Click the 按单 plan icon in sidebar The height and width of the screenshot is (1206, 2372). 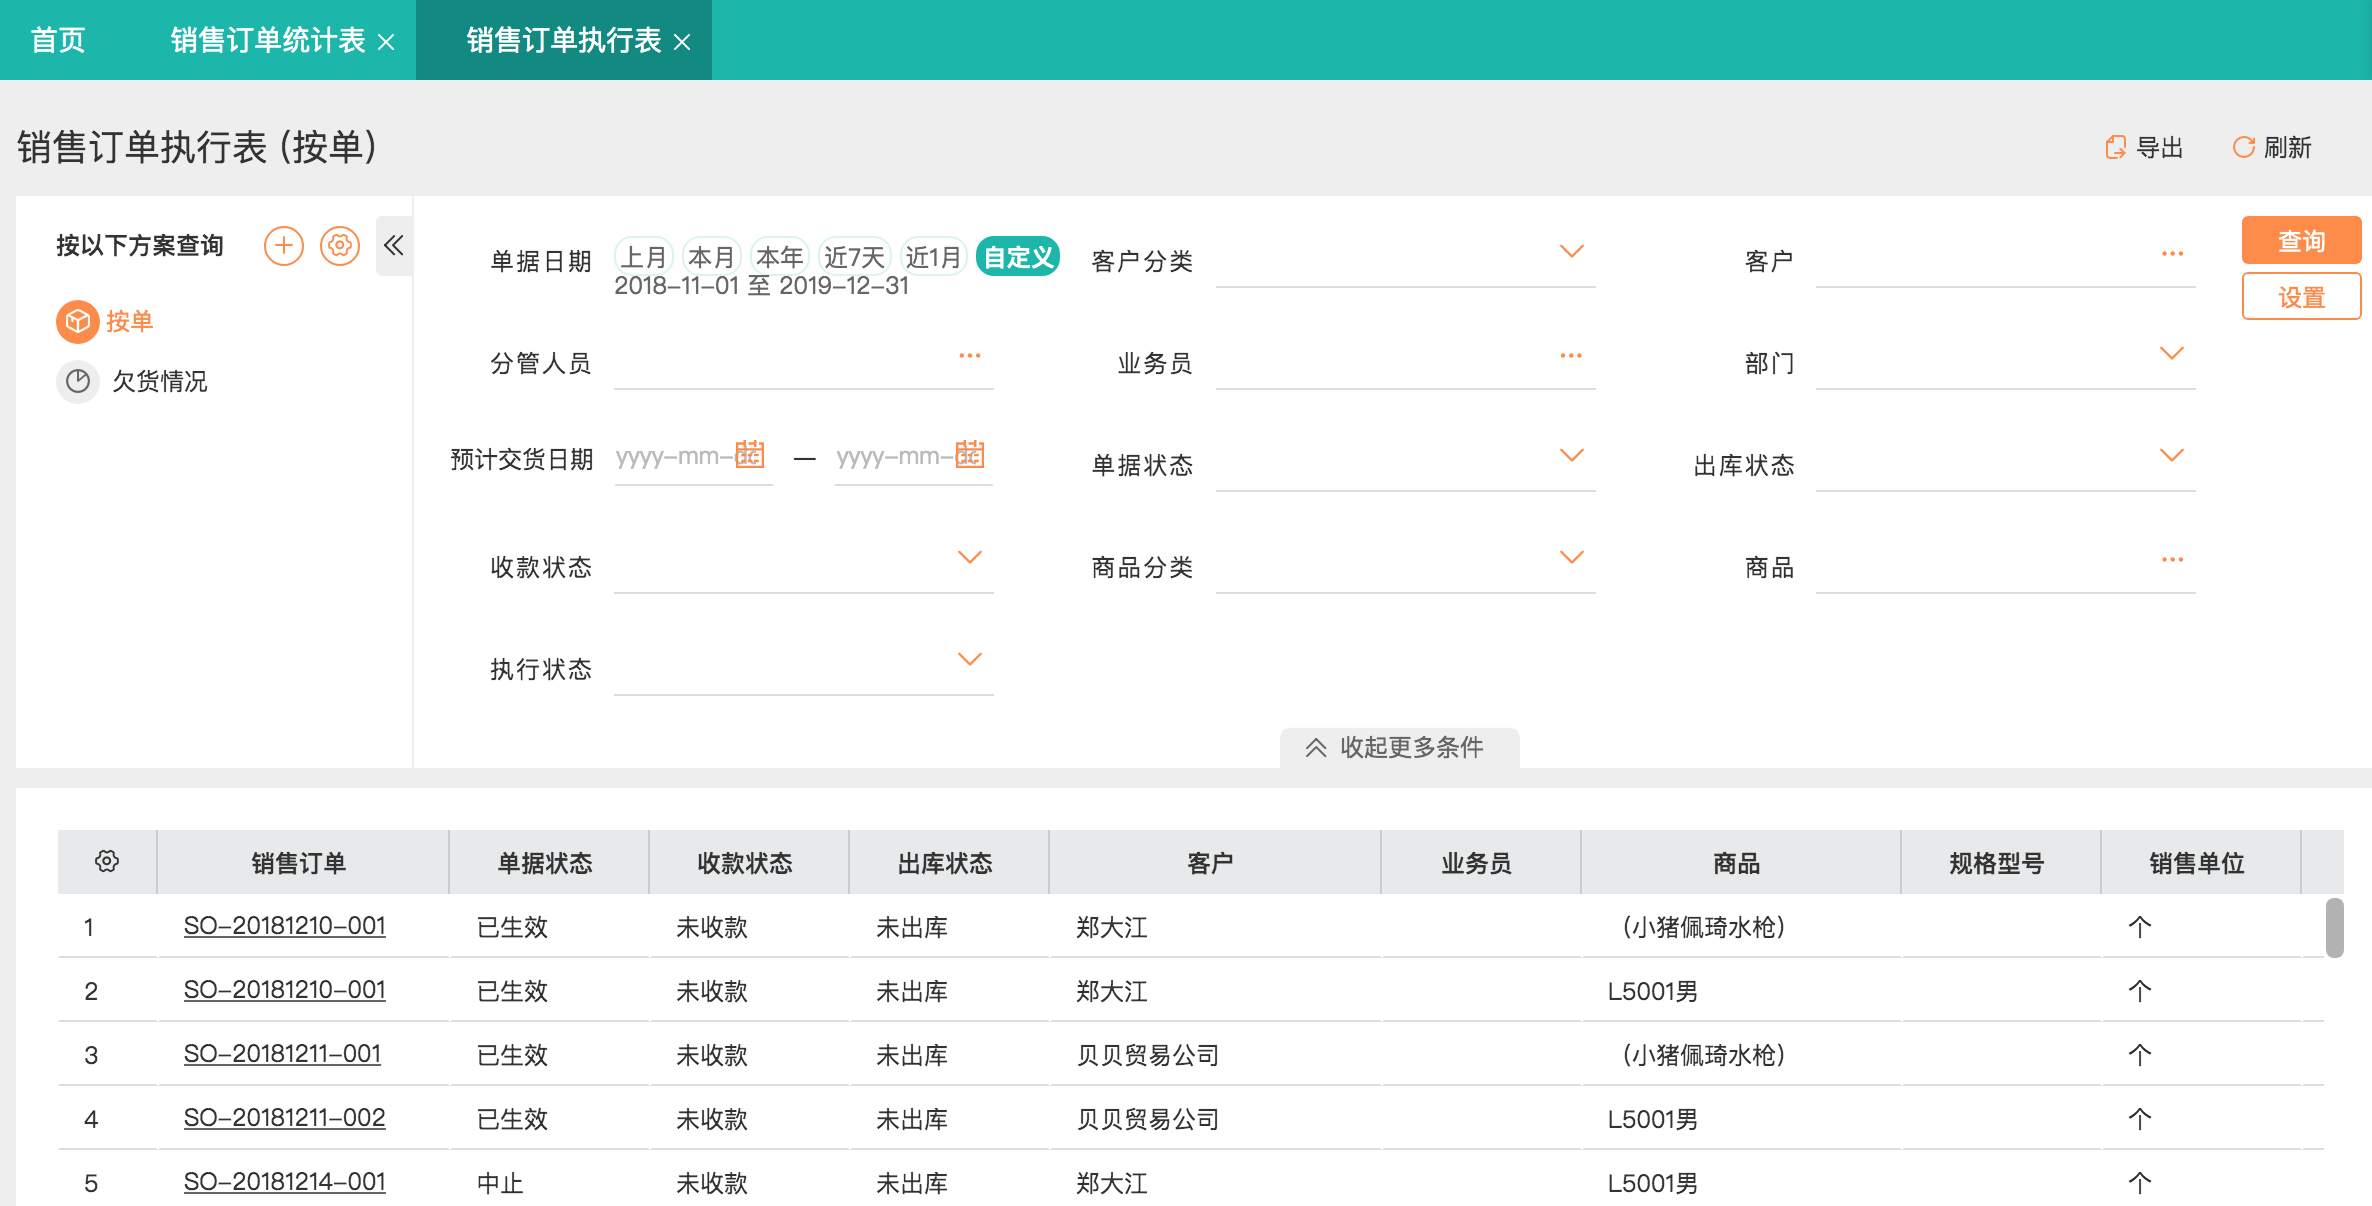coord(77,320)
